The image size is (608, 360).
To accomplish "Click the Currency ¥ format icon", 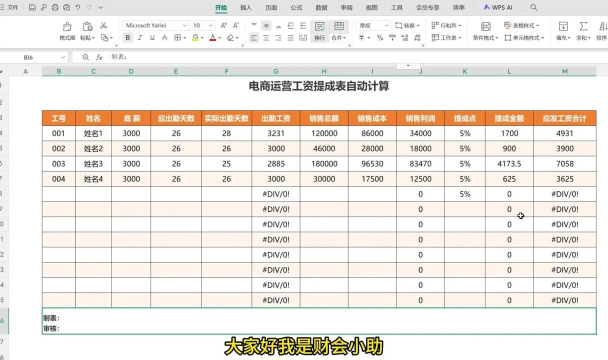I will point(361,38).
